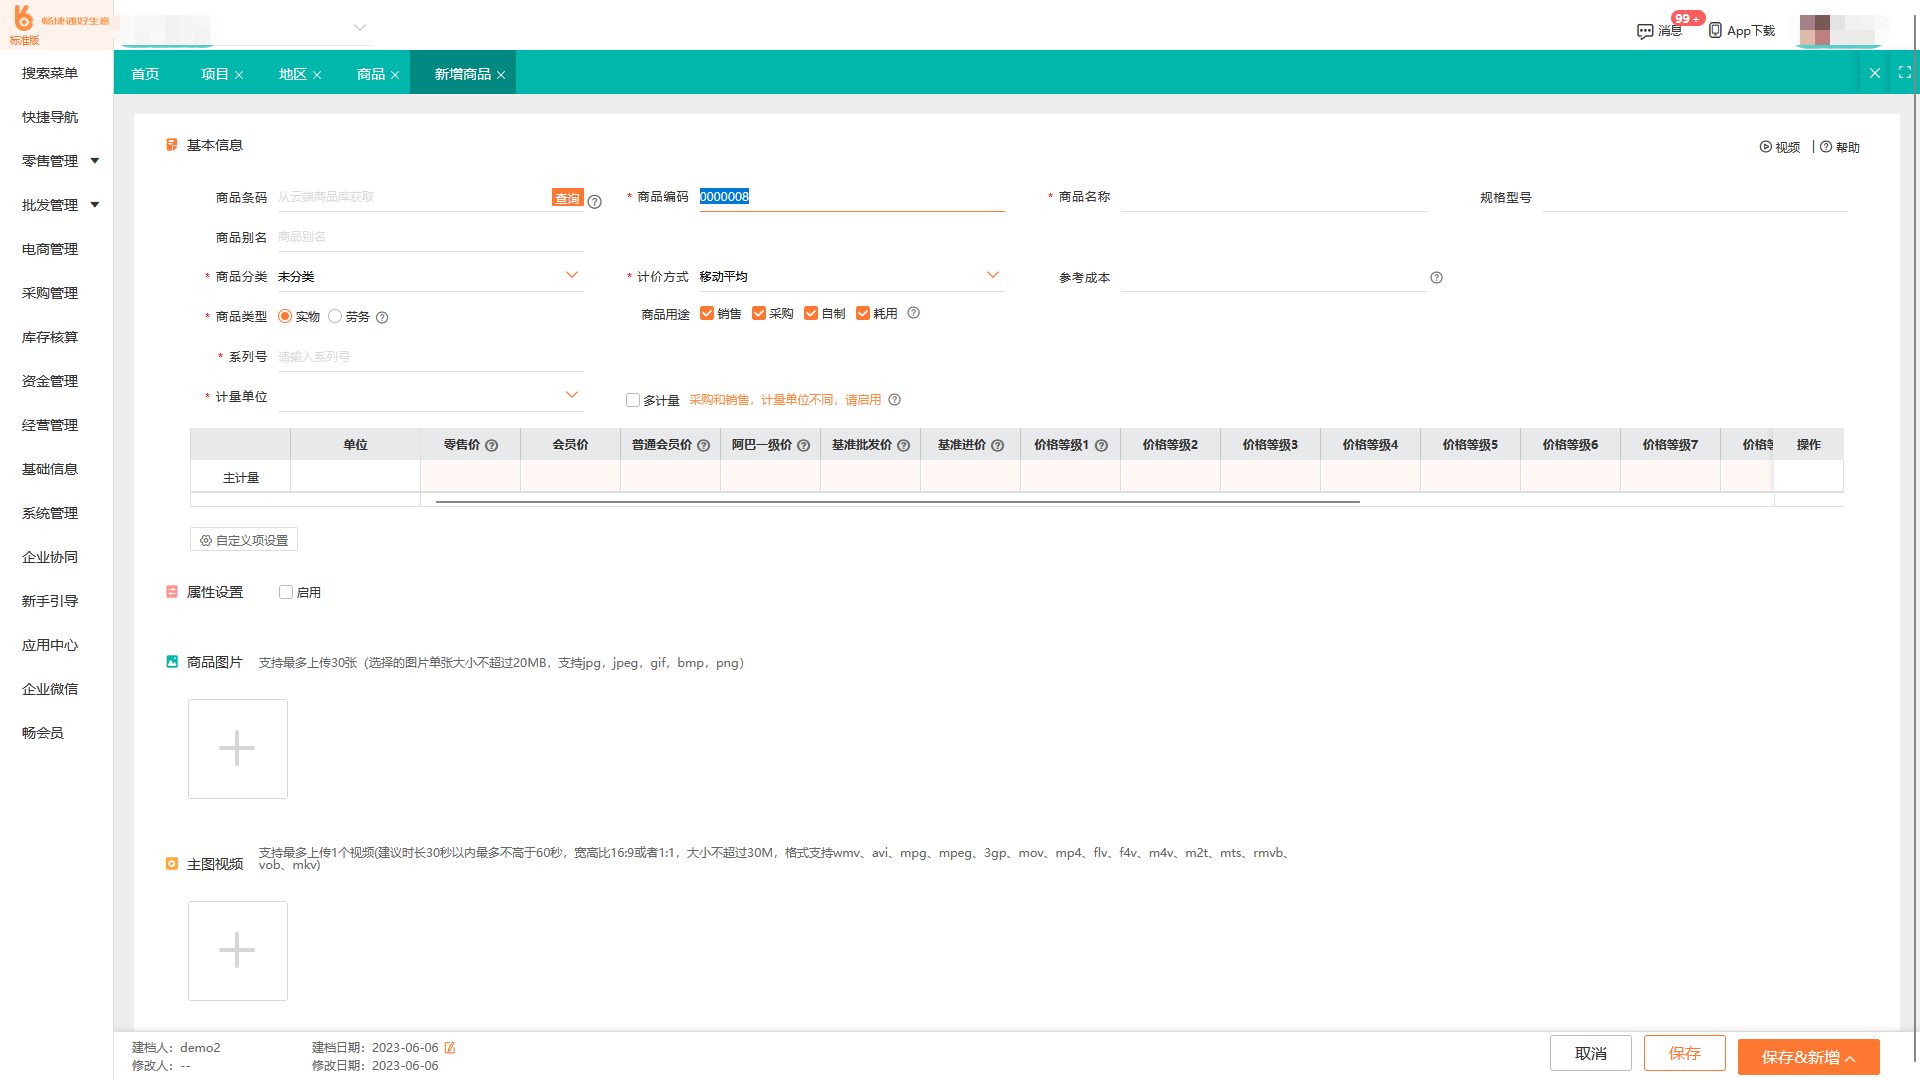The height and width of the screenshot is (1080, 1920).
Task: Enable the 启用 attribute settings toggle
Action: [285, 592]
